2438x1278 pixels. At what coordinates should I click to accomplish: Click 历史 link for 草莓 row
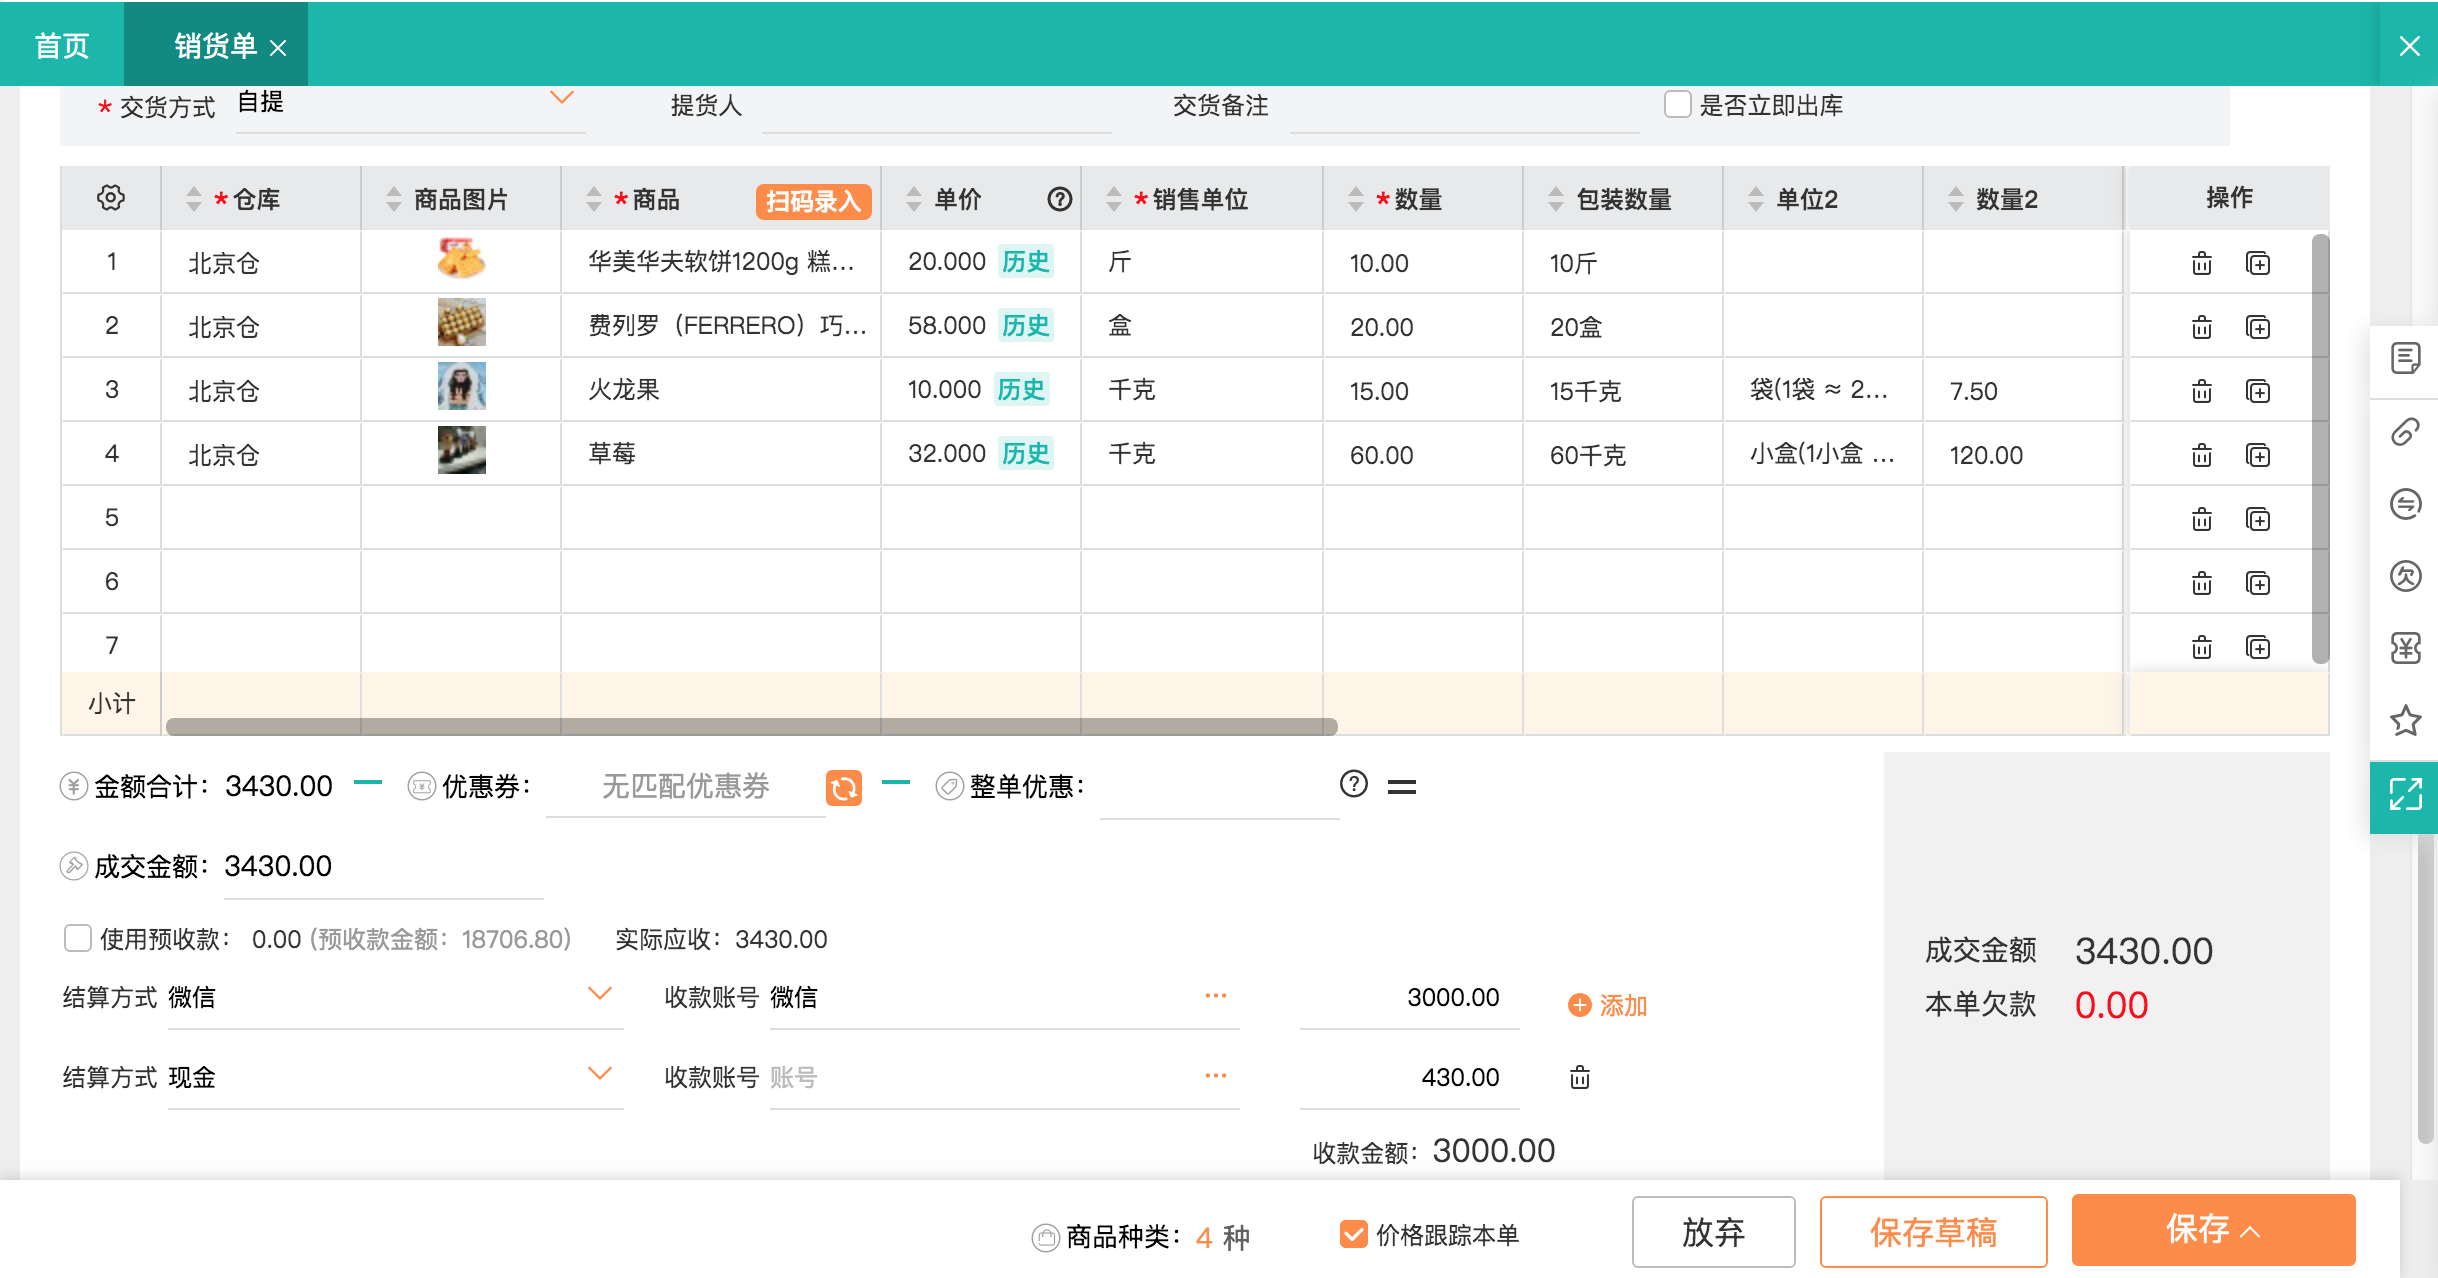click(1026, 454)
